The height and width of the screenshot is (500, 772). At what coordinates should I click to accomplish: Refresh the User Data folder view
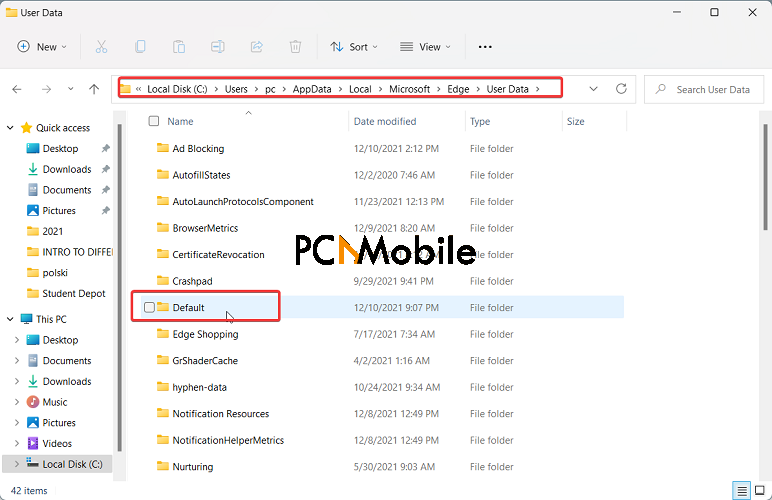click(621, 89)
